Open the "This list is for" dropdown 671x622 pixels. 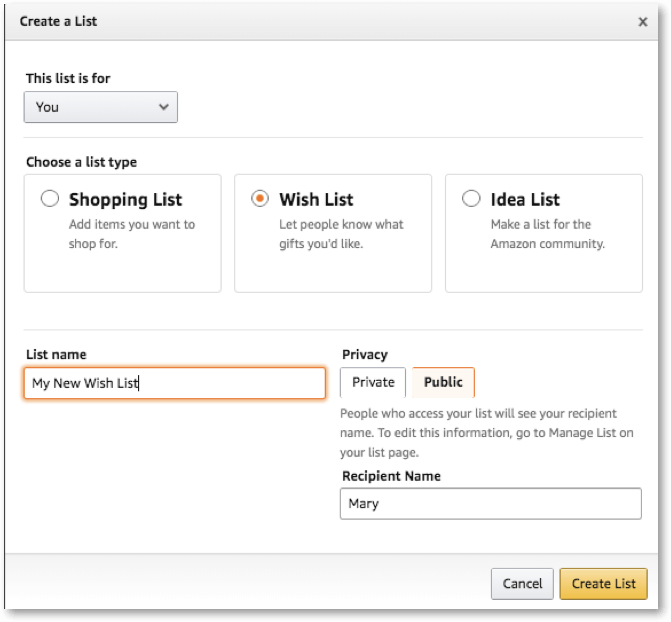click(x=100, y=107)
